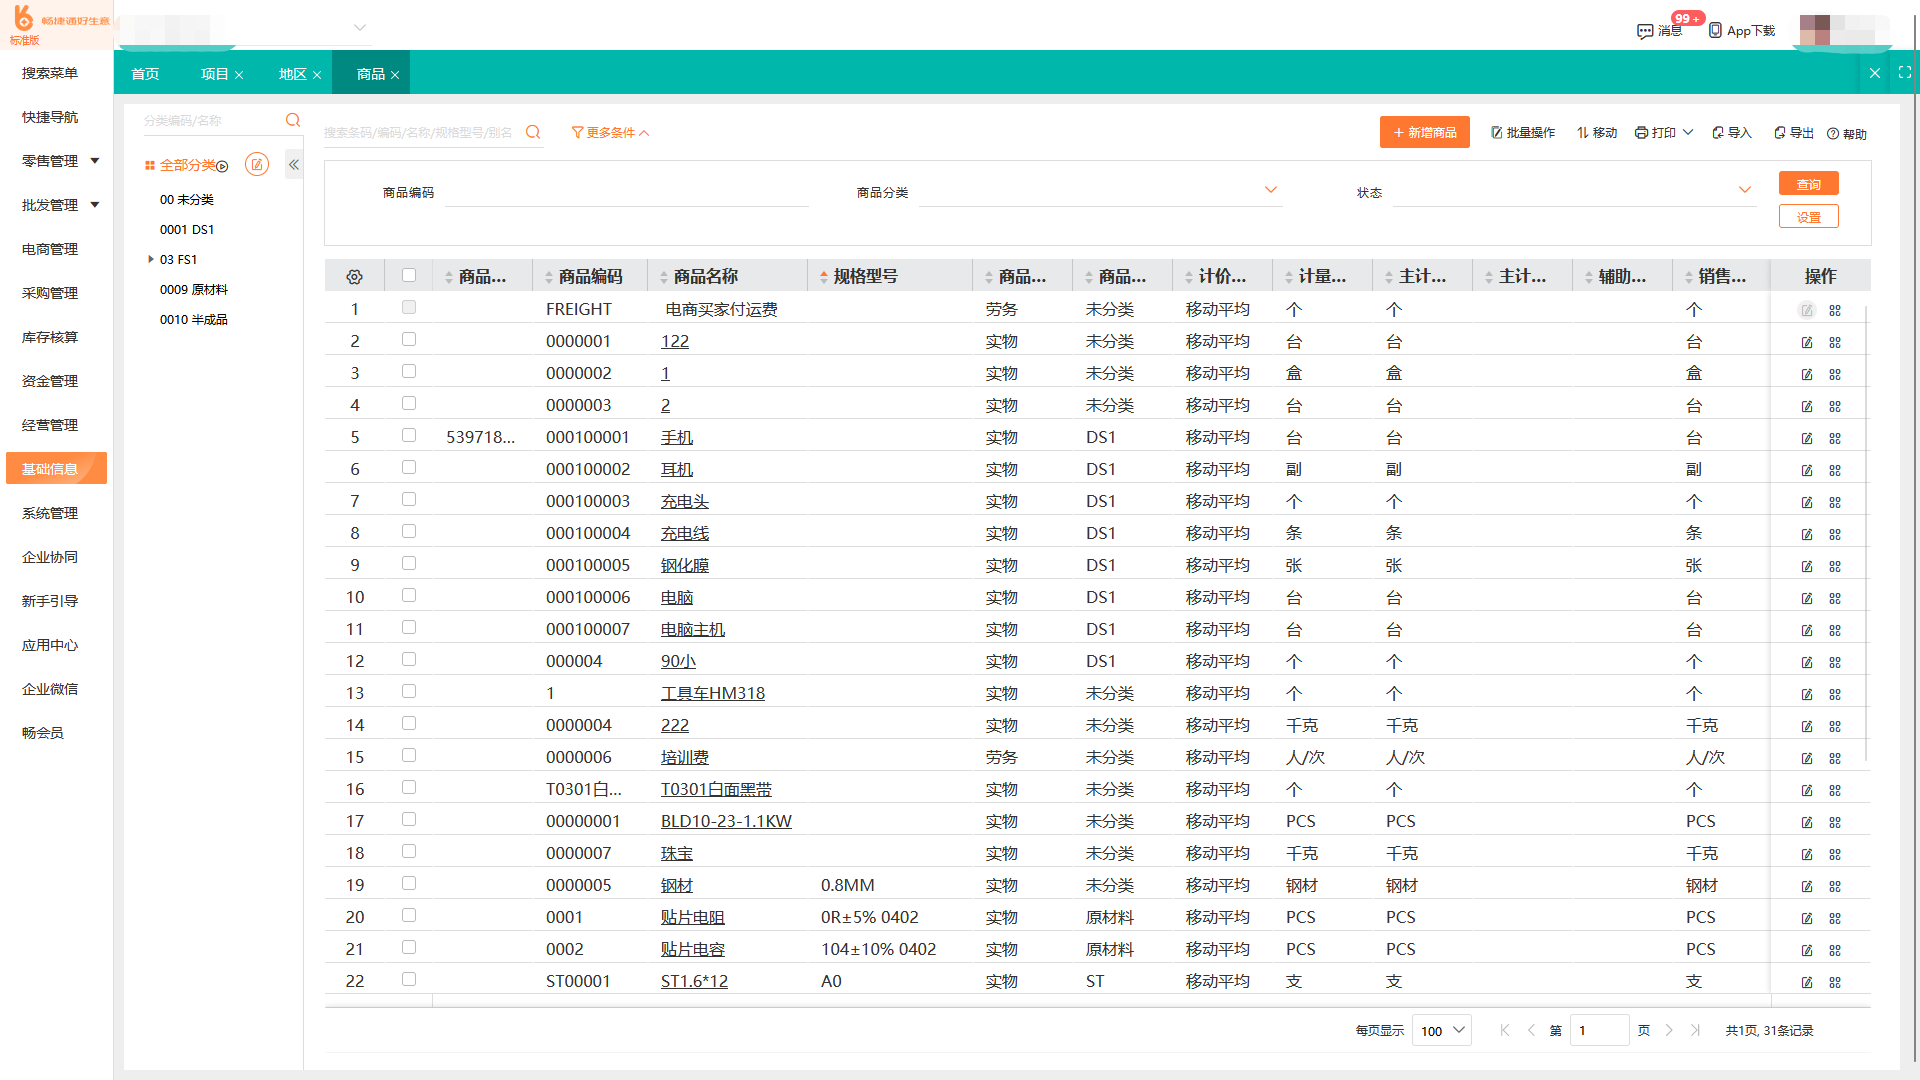Switch to the 首页 tab
Screen dimensions: 1920x1080
pos(144,73)
